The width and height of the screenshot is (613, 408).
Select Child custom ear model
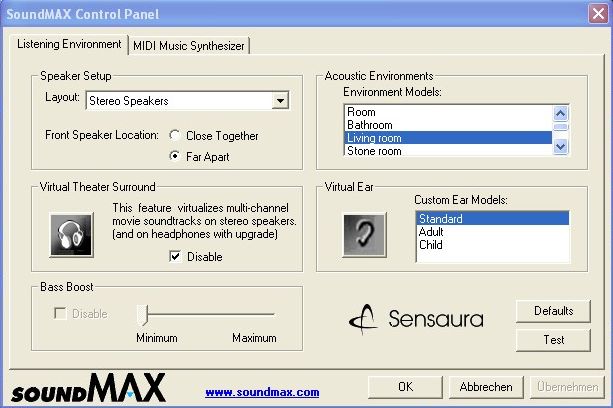(x=431, y=245)
